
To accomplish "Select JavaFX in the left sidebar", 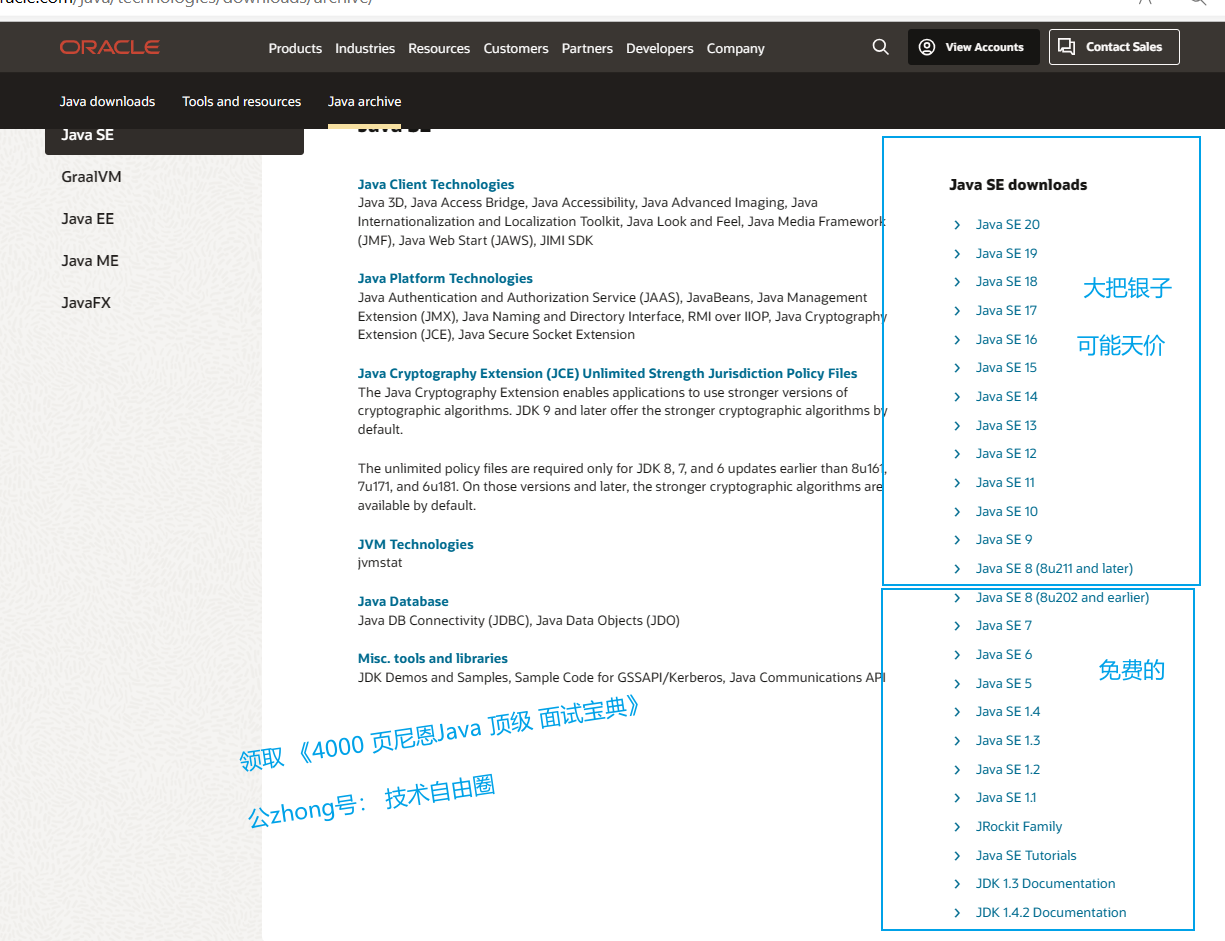I will click(86, 302).
